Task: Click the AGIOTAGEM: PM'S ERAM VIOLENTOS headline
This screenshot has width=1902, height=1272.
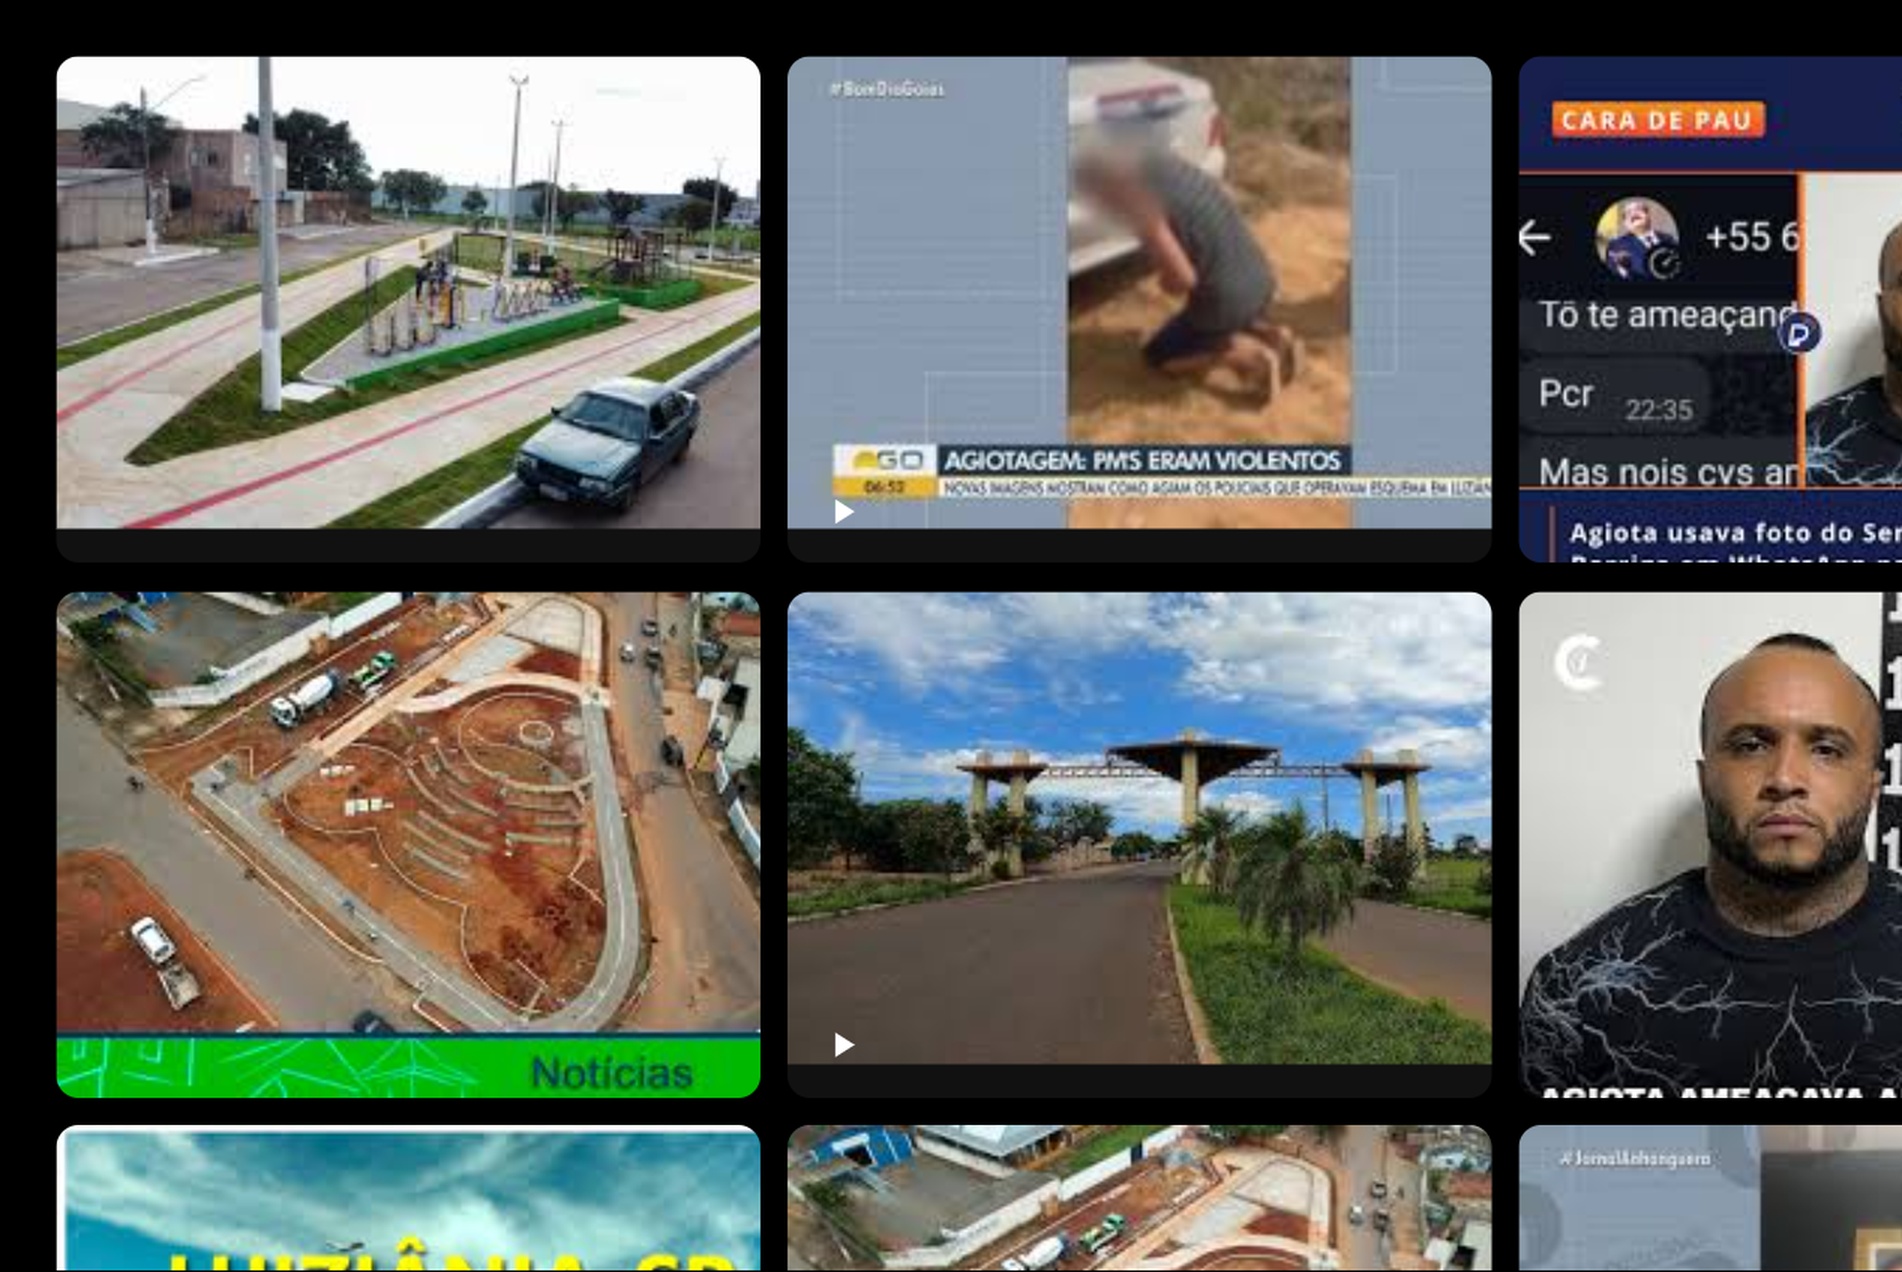Action: pyautogui.click(x=1142, y=460)
